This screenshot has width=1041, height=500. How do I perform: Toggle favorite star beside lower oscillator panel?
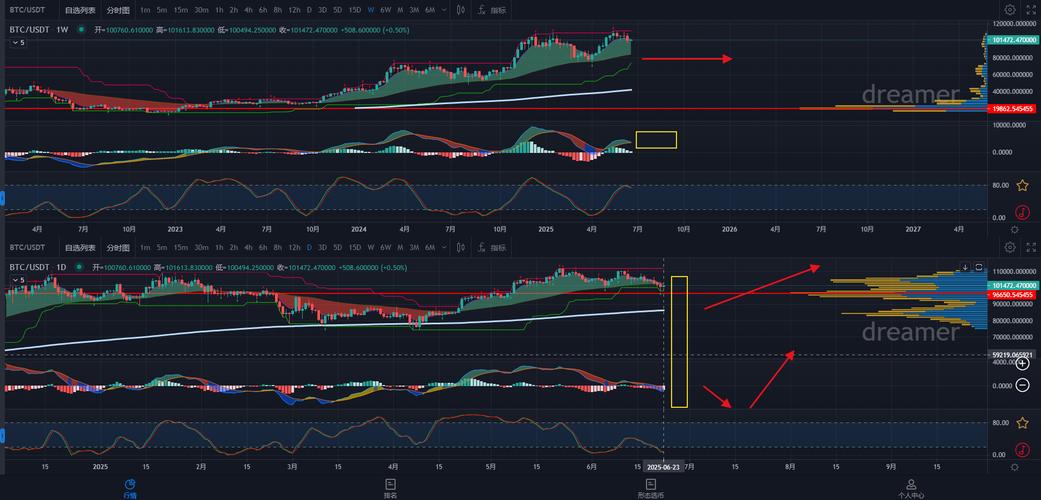point(1022,424)
